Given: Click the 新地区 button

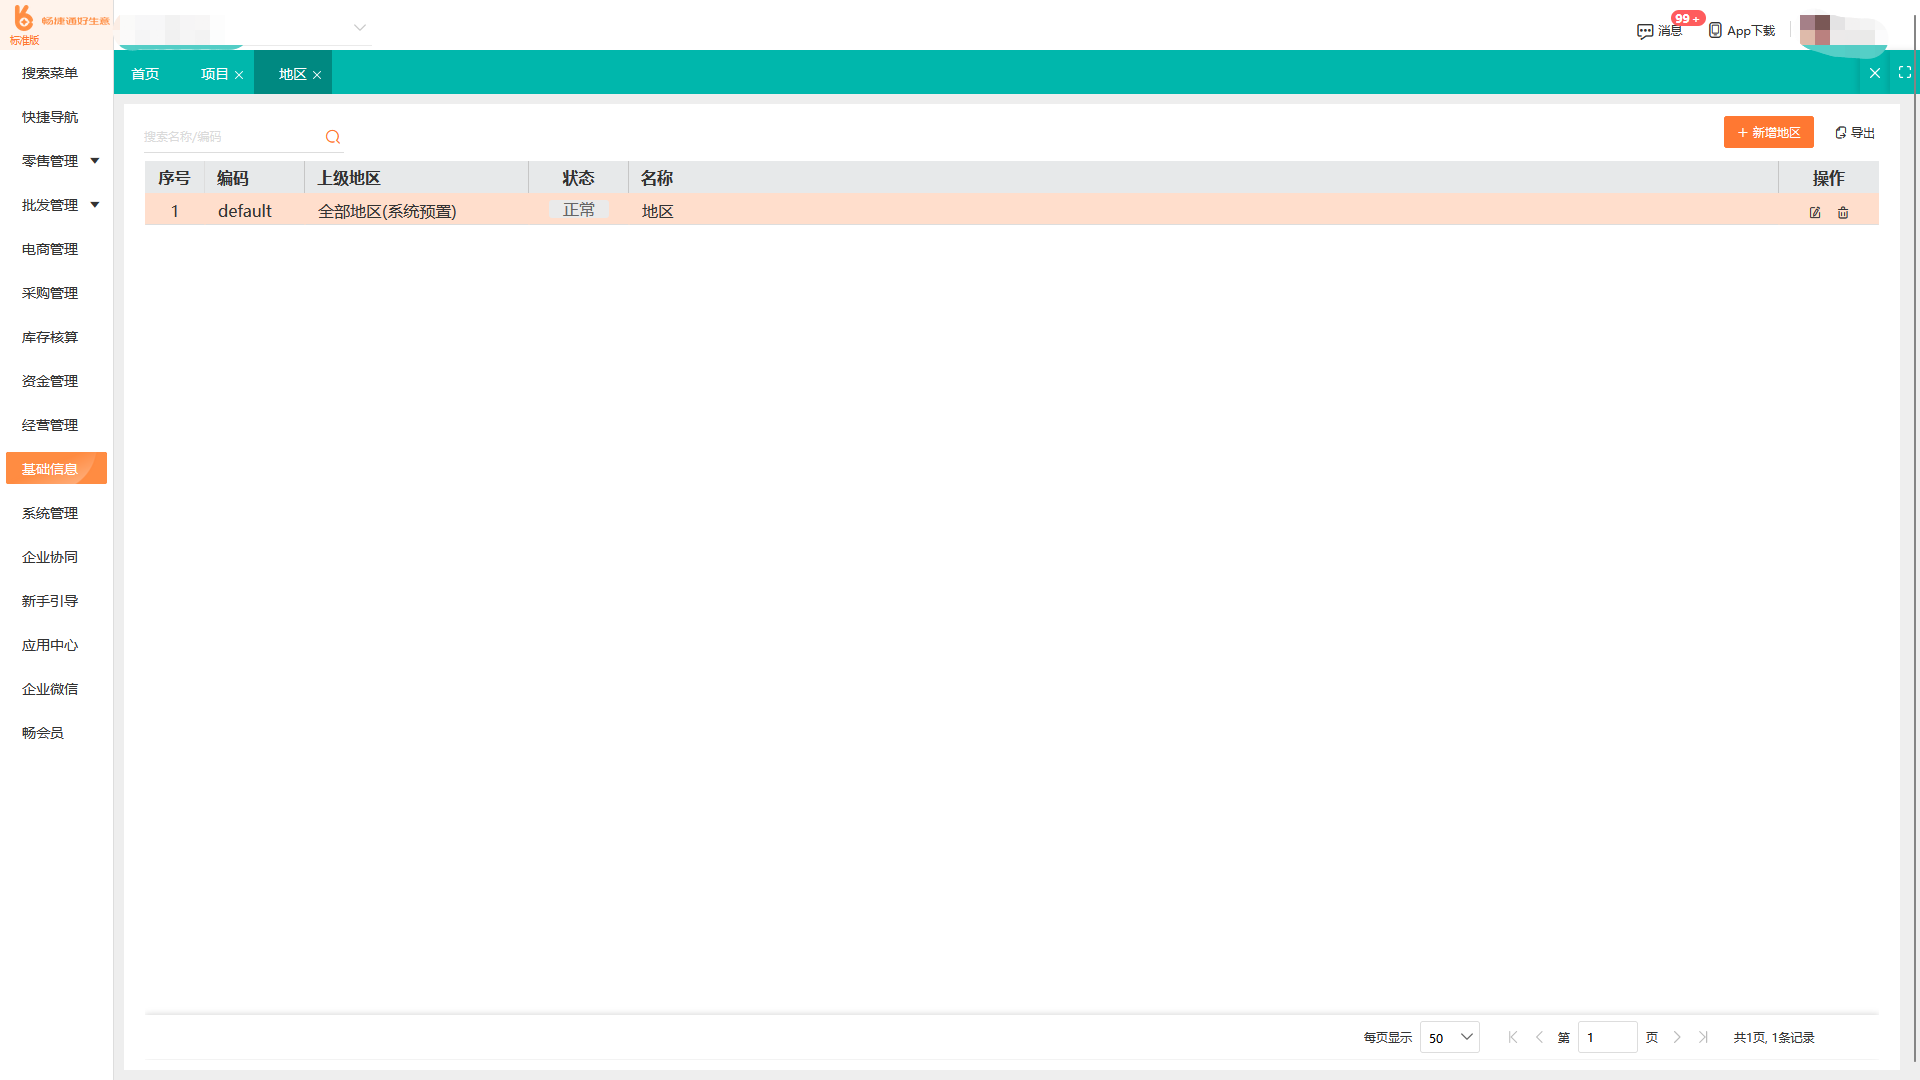Looking at the screenshot, I should [x=1768, y=132].
